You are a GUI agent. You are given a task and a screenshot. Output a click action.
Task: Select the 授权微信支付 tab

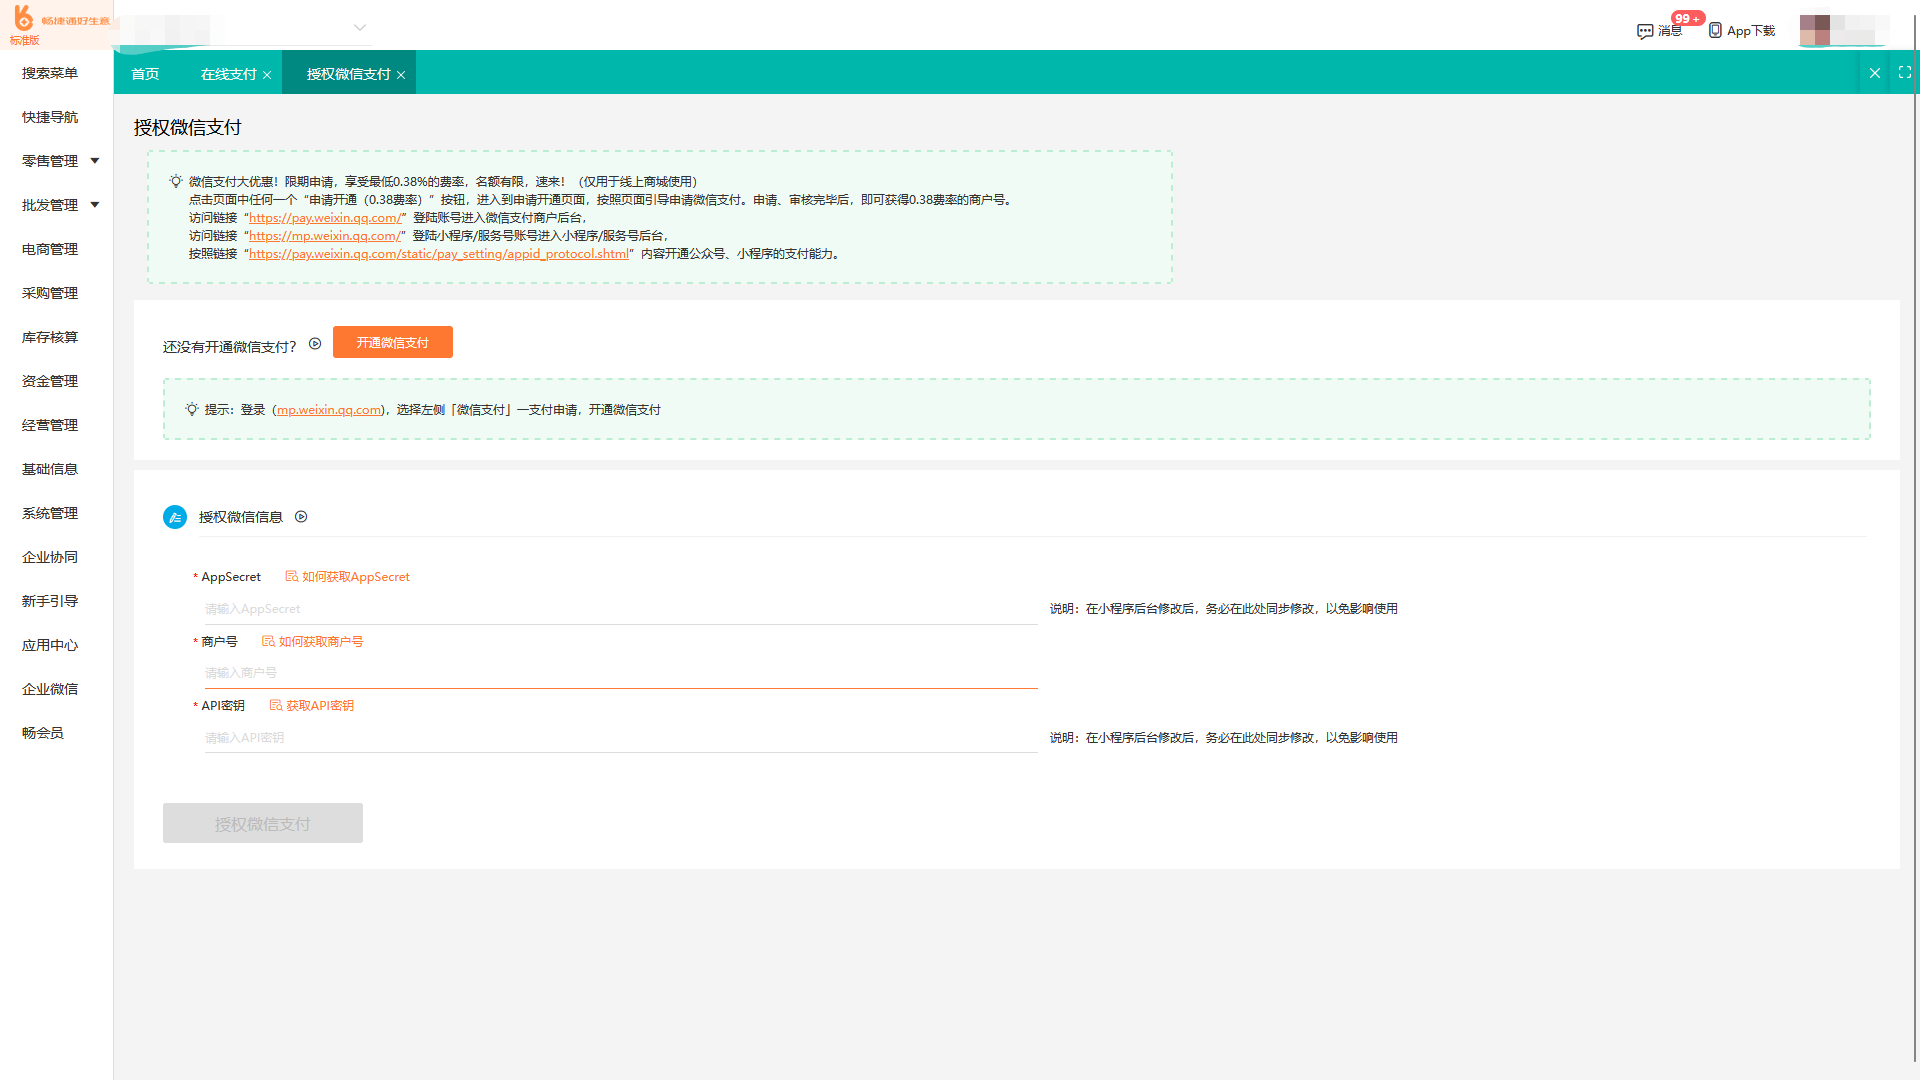point(348,73)
